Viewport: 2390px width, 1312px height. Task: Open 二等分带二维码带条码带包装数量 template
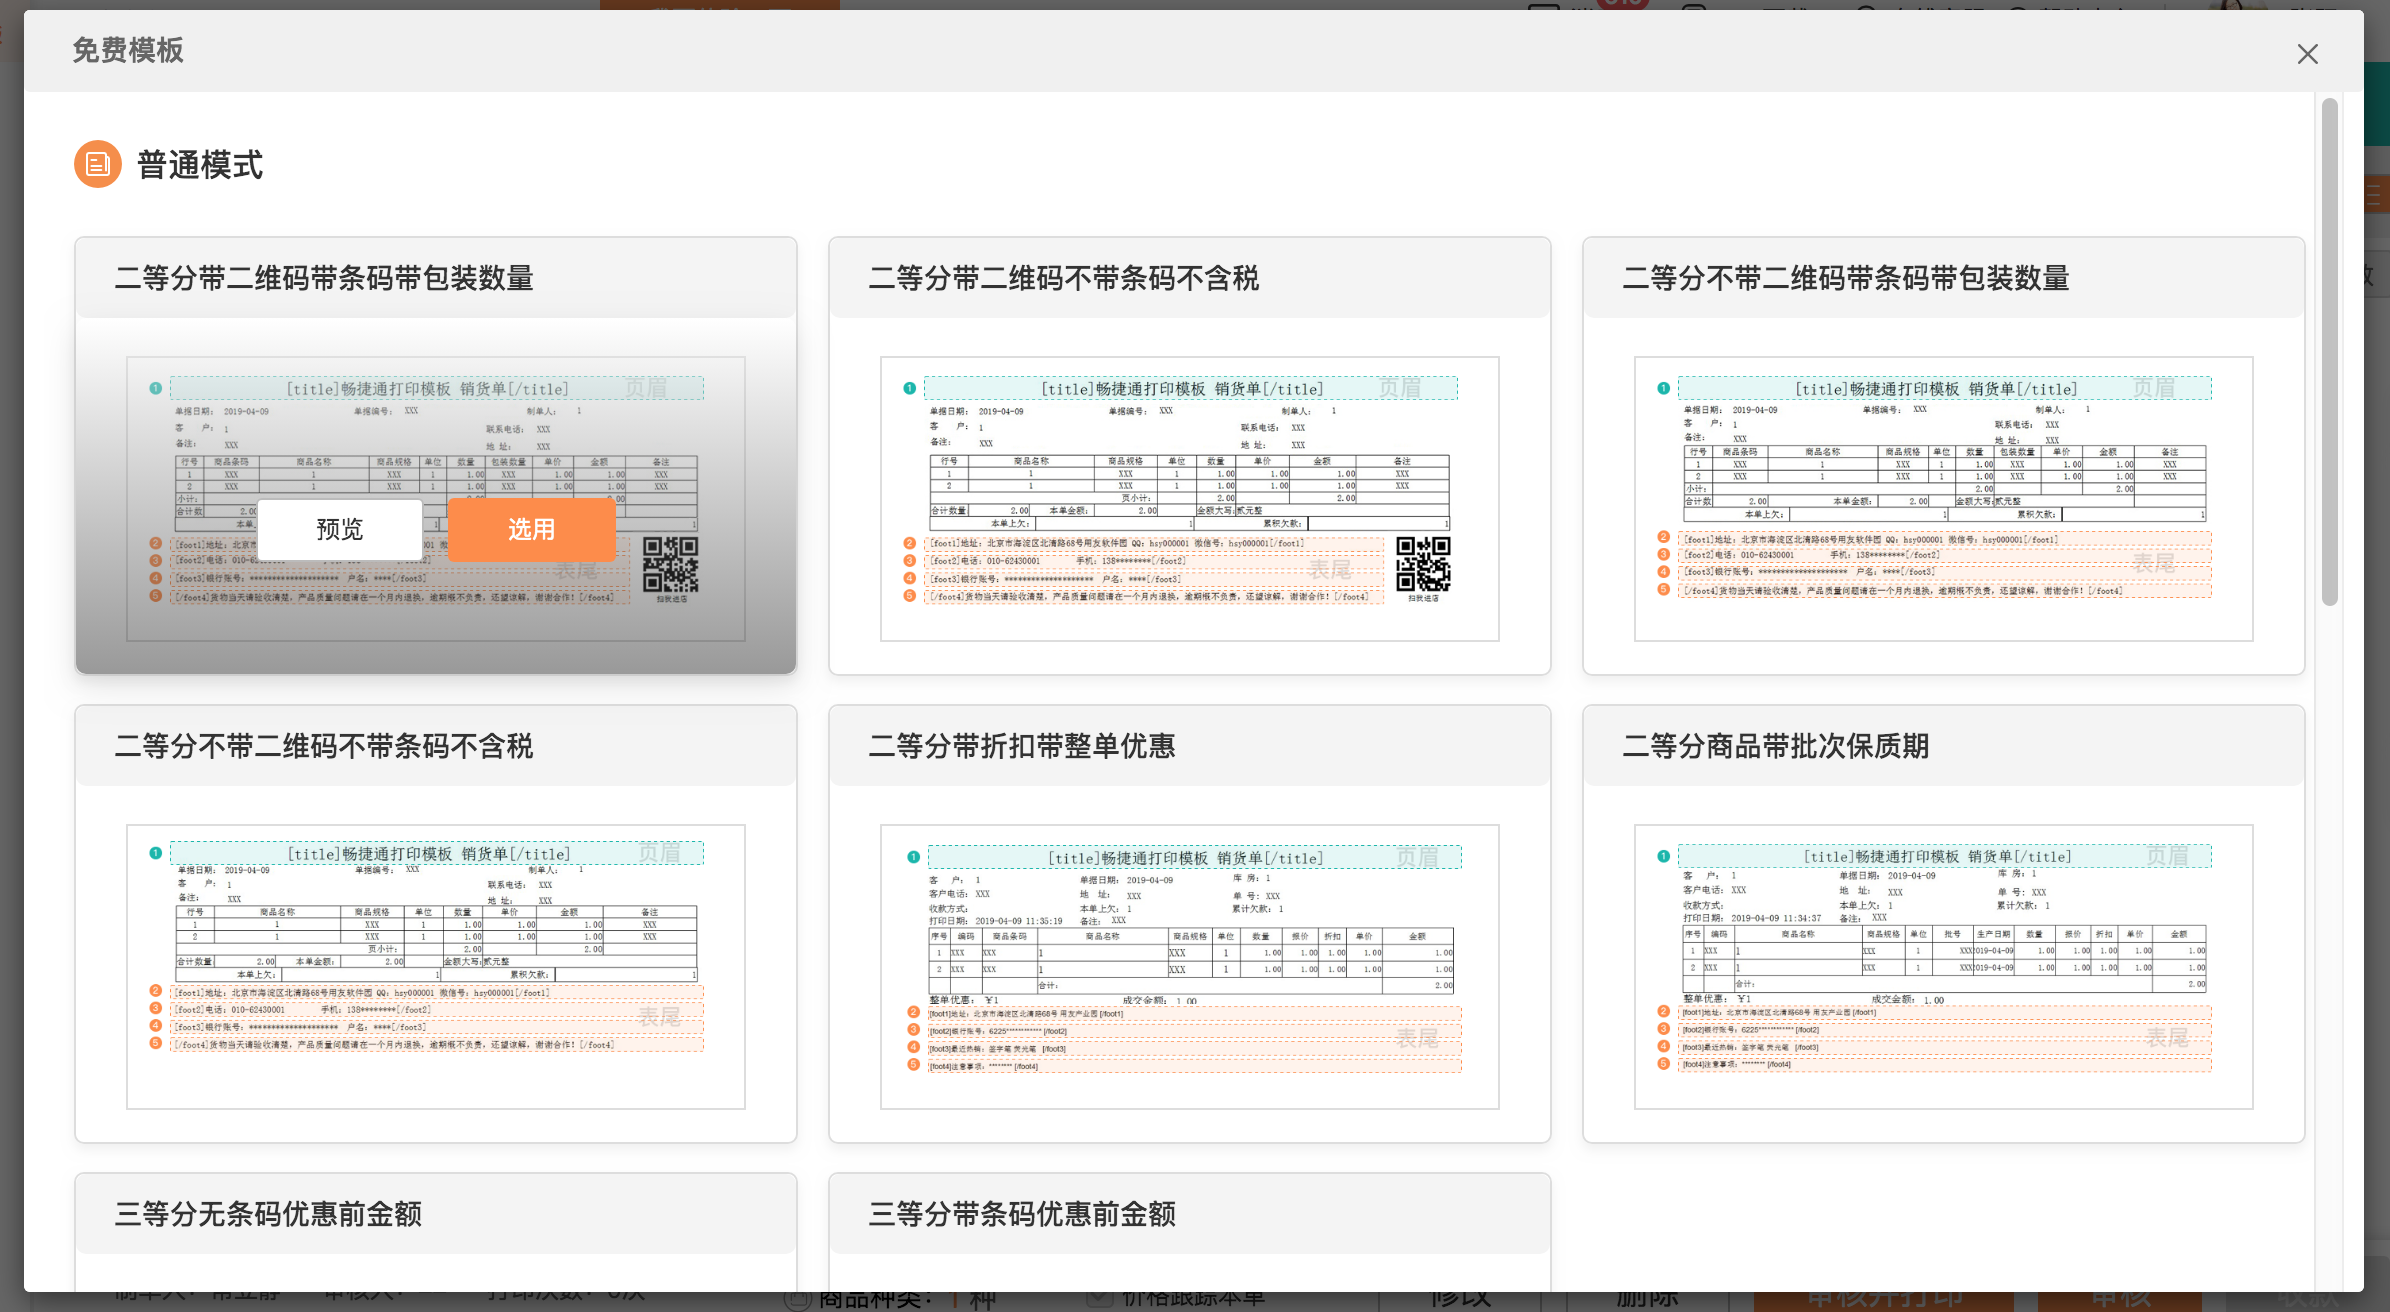click(530, 530)
